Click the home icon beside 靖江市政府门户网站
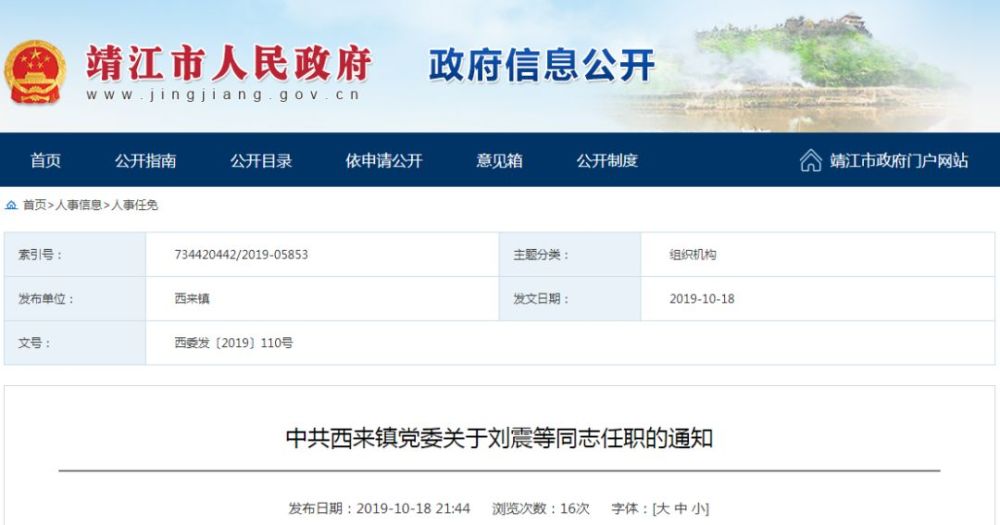This screenshot has width=1000, height=525. (x=810, y=161)
